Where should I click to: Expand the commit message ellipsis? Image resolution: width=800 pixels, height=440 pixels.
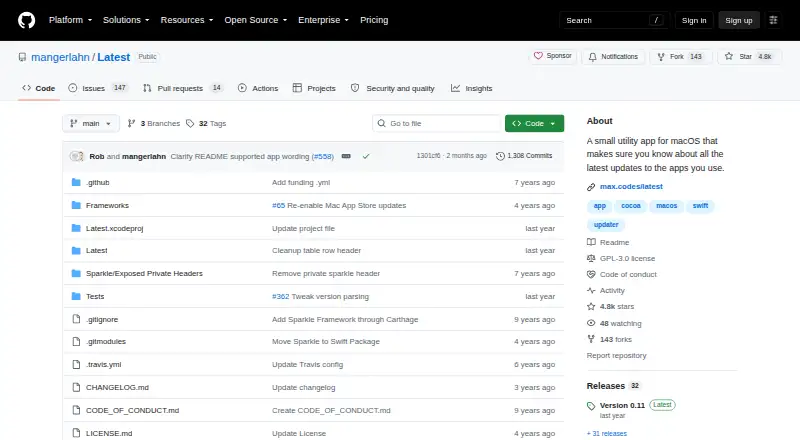click(346, 156)
